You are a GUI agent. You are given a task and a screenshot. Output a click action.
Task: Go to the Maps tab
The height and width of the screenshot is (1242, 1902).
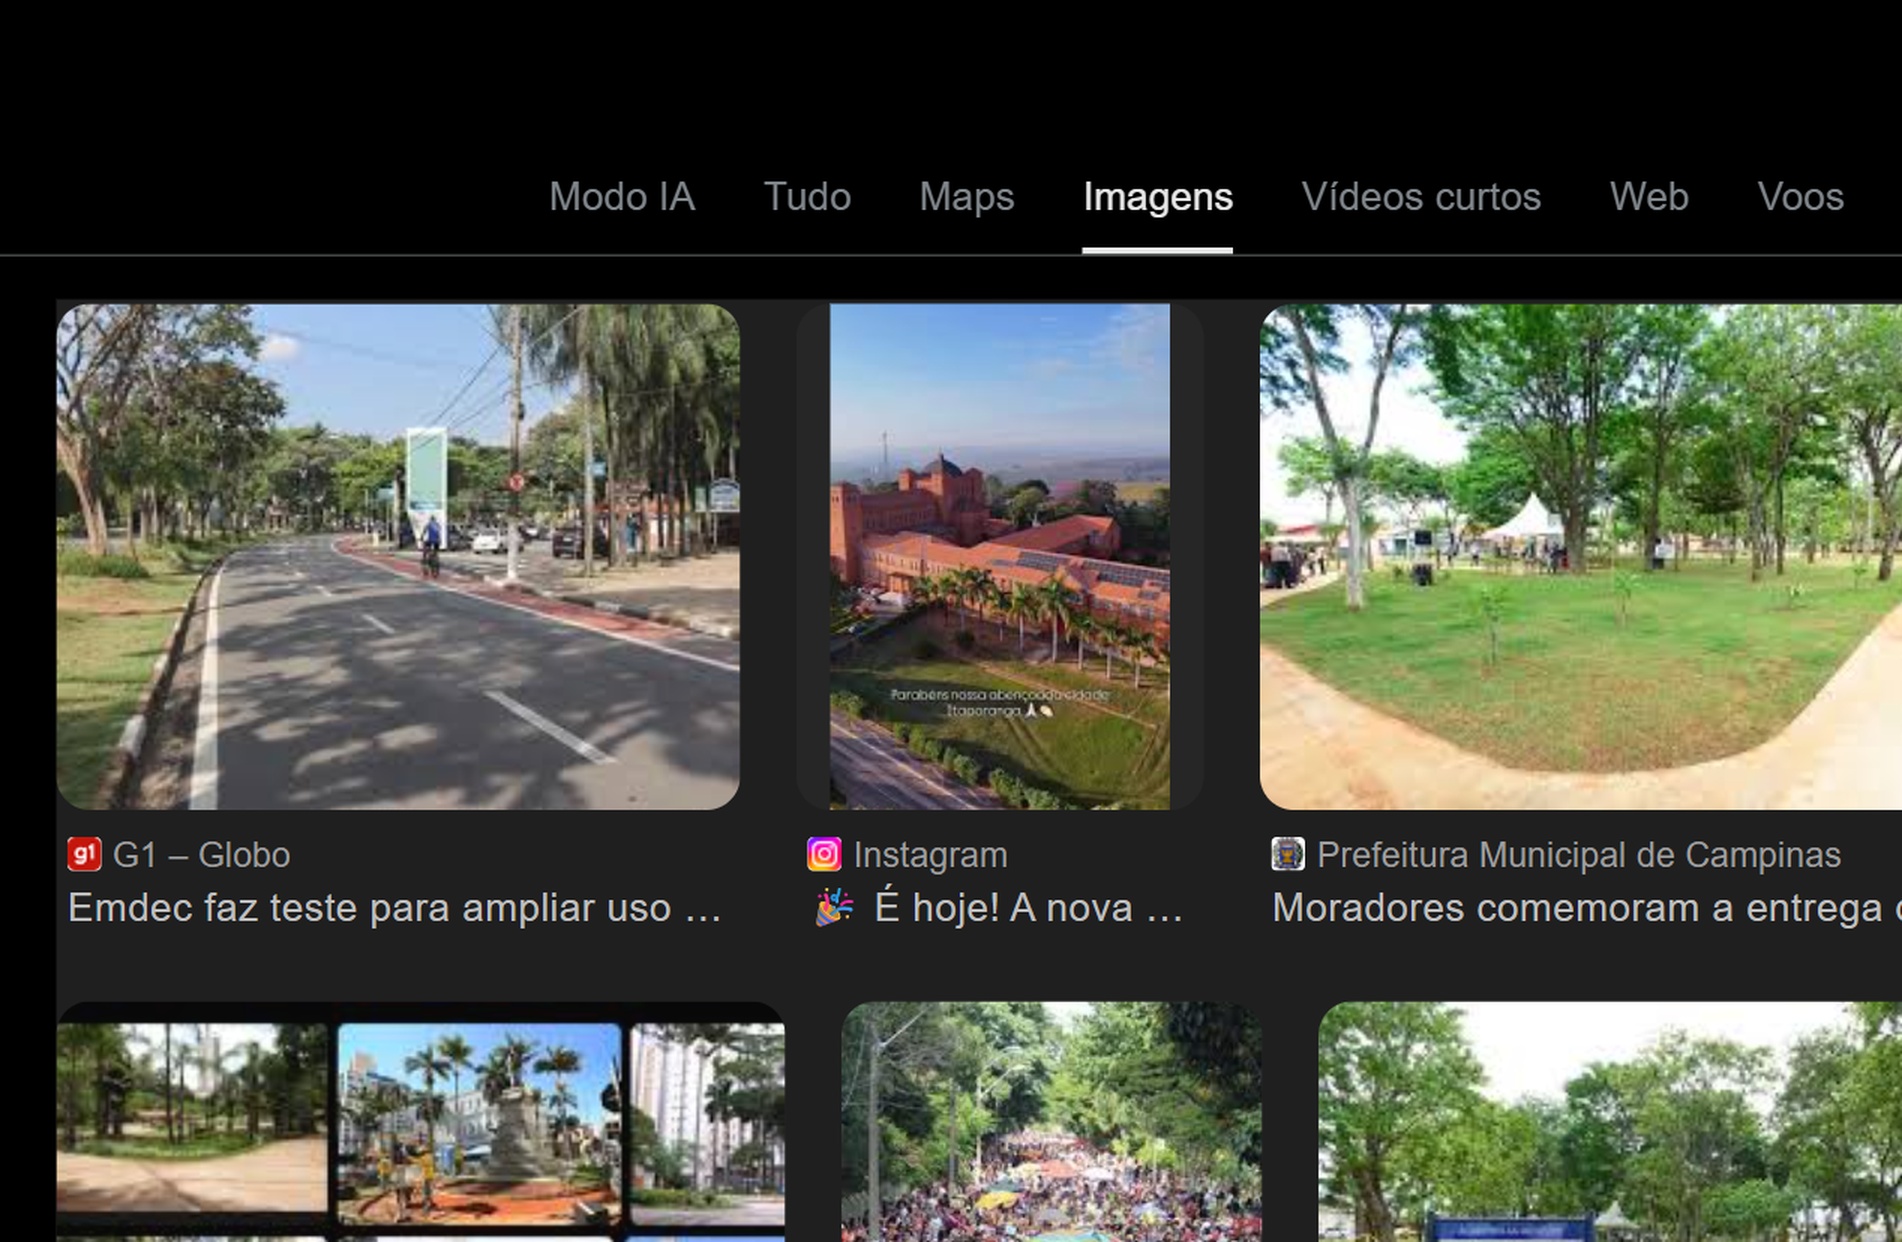[x=966, y=197]
